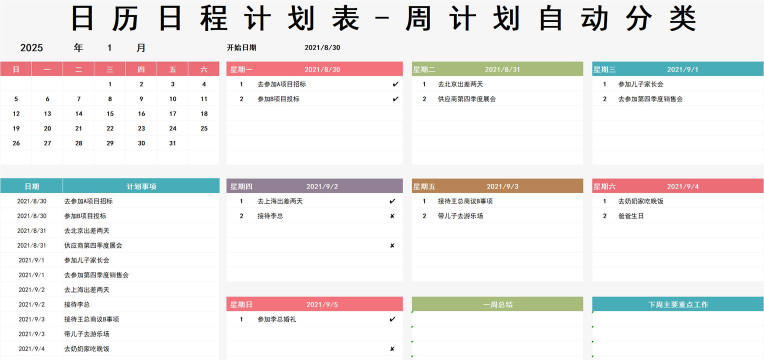Click the 2021/9/4 date in 星期六 header
The image size is (764, 360).
pyautogui.click(x=683, y=186)
